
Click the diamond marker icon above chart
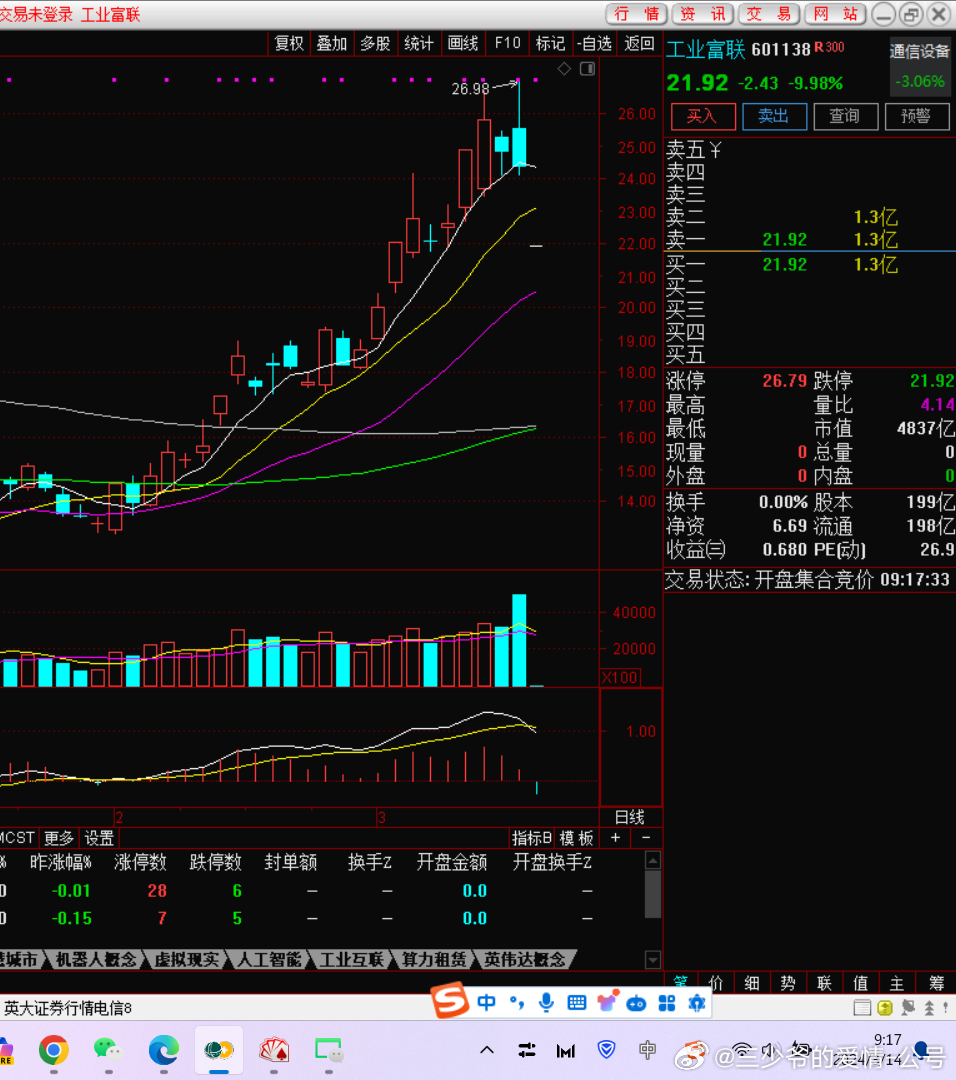[x=564, y=69]
